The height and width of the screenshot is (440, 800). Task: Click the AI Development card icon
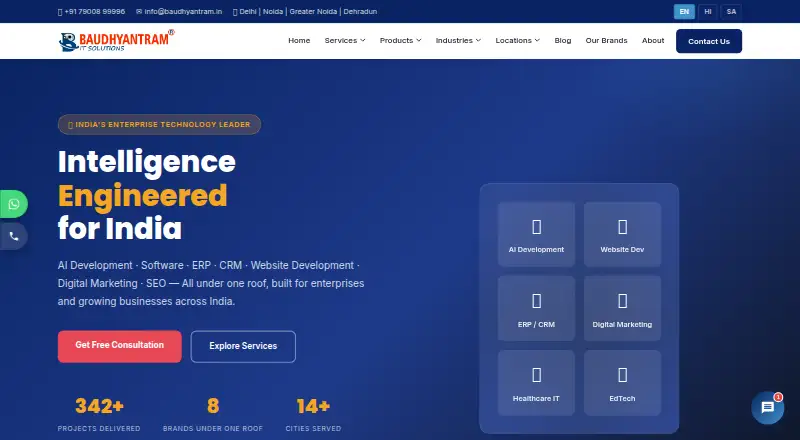pos(536,227)
